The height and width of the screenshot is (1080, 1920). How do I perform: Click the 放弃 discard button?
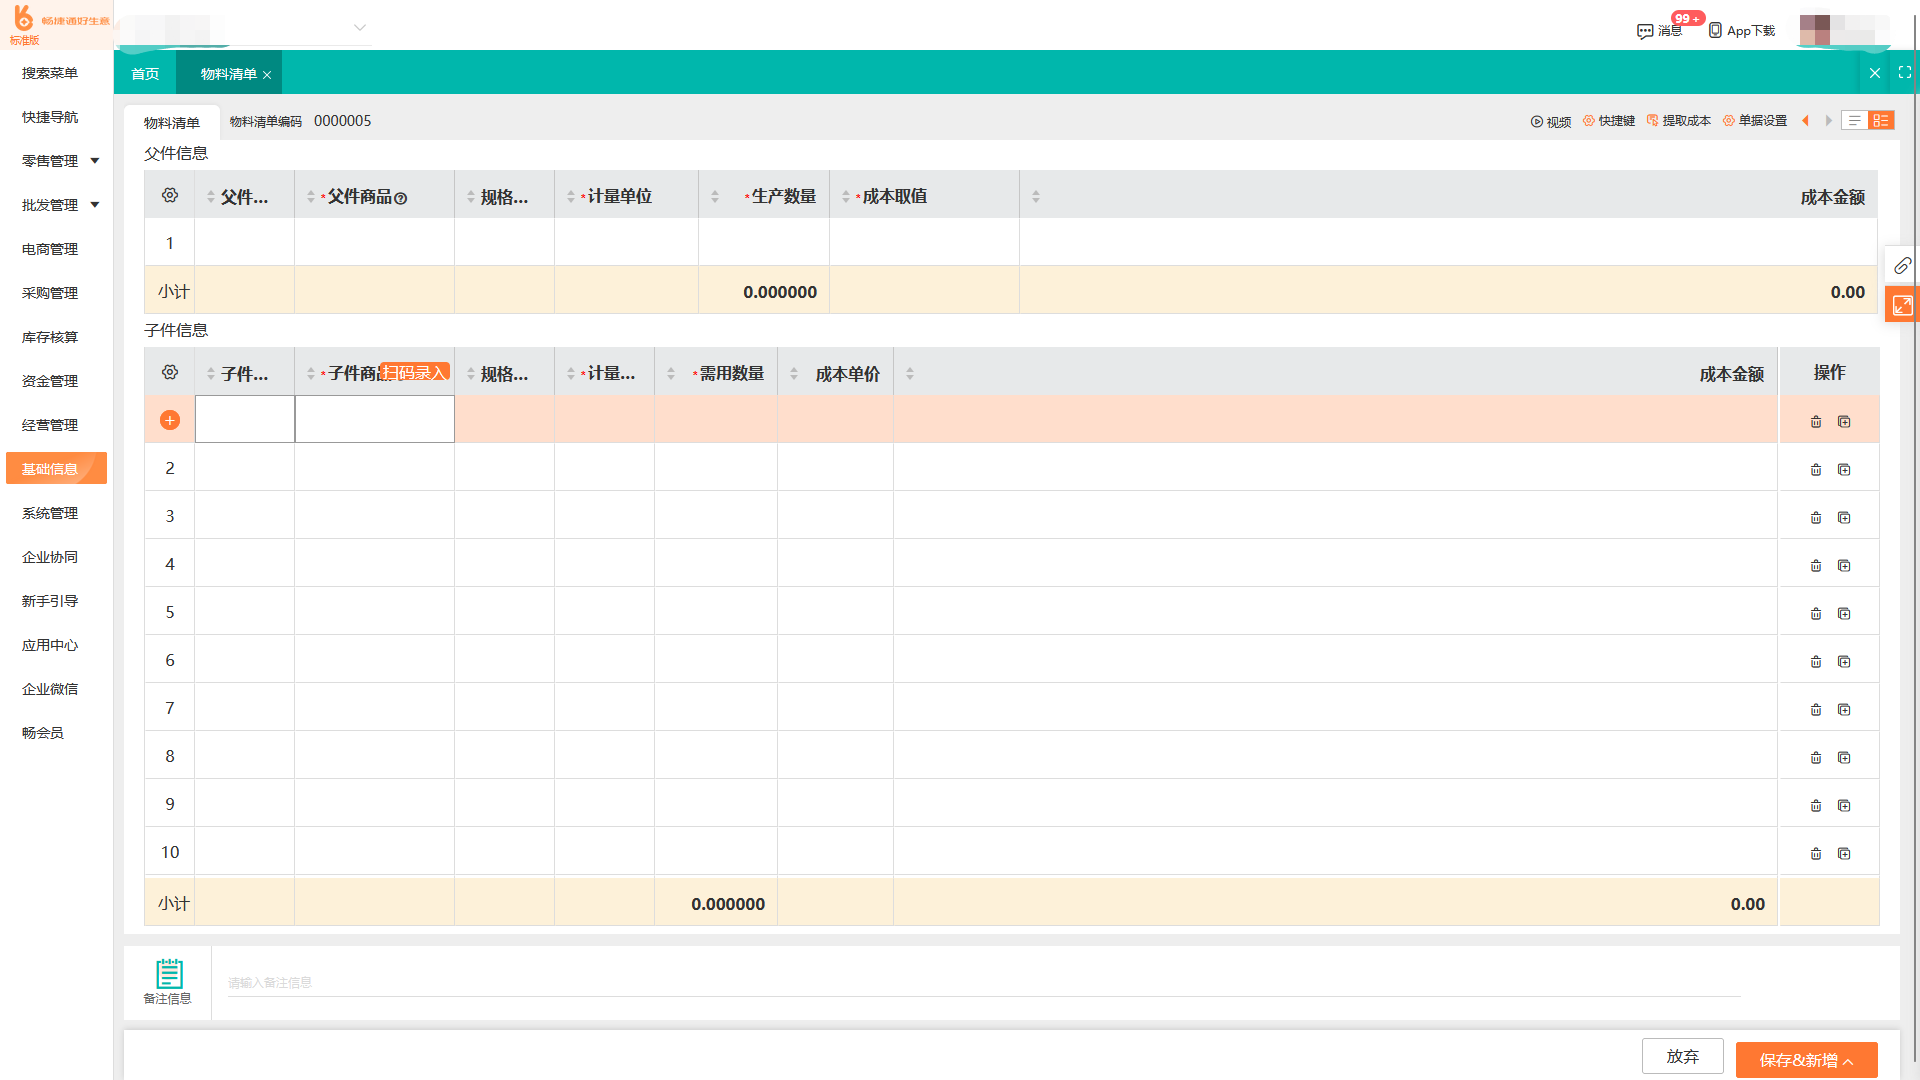tap(1684, 1056)
